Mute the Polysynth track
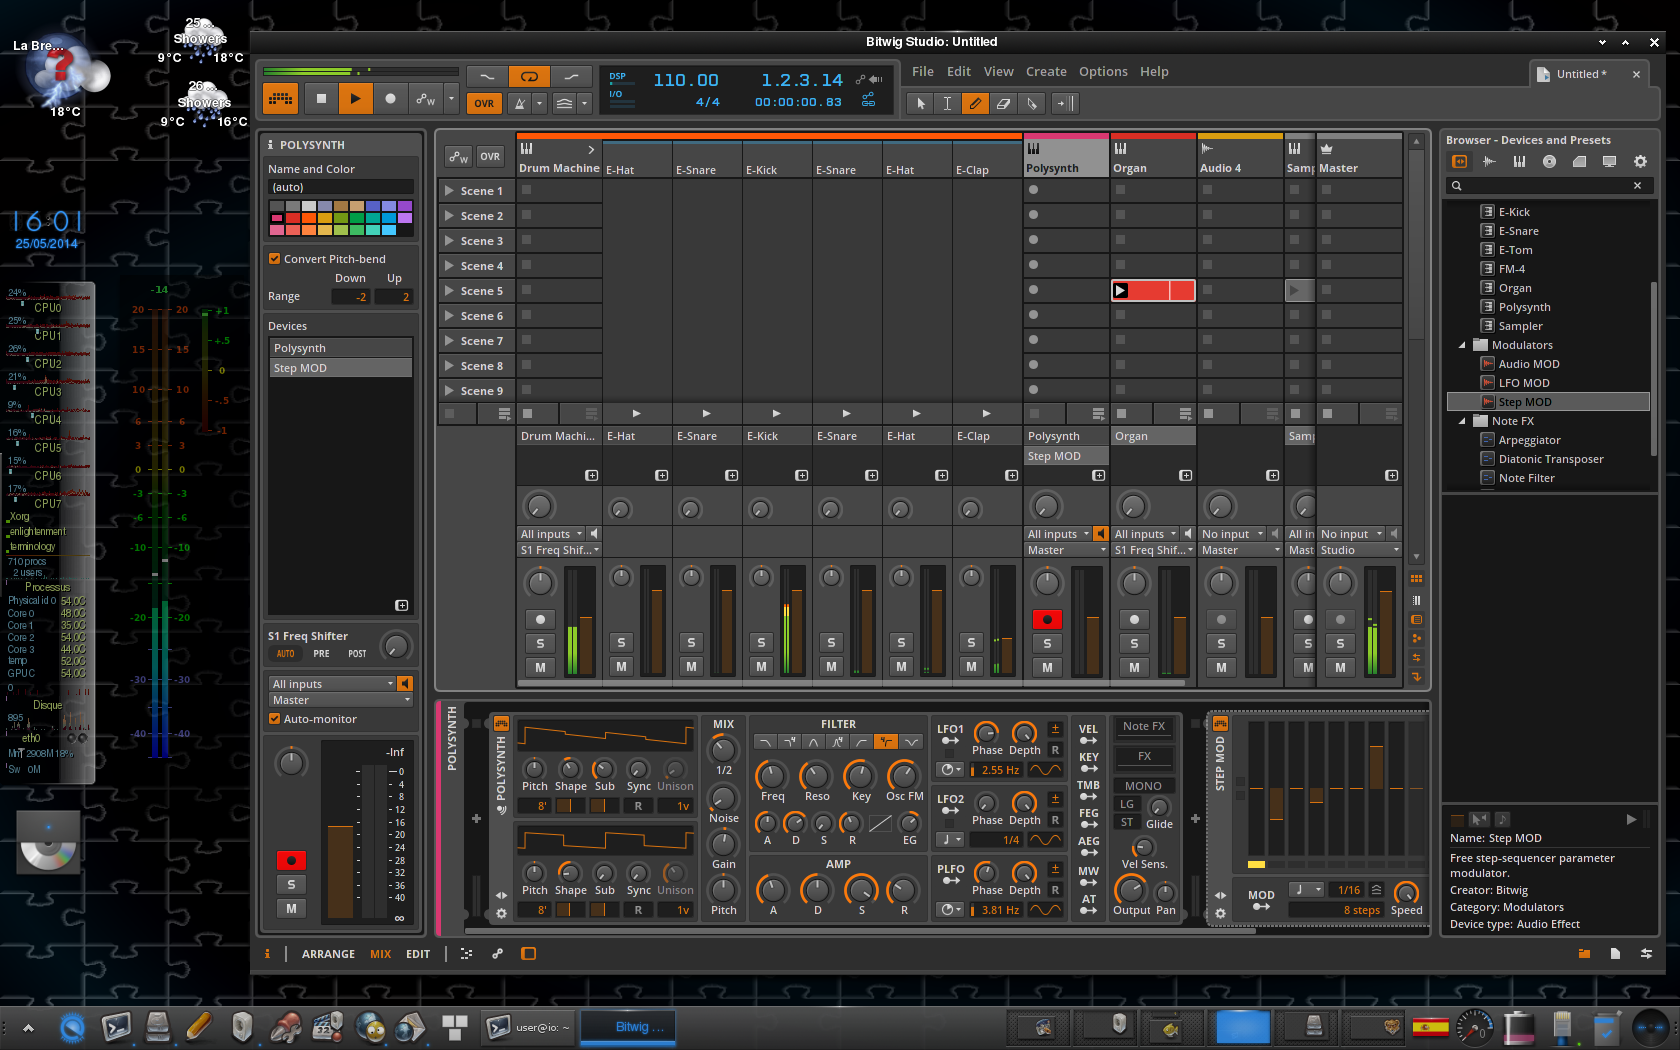The image size is (1680, 1050). [1047, 667]
